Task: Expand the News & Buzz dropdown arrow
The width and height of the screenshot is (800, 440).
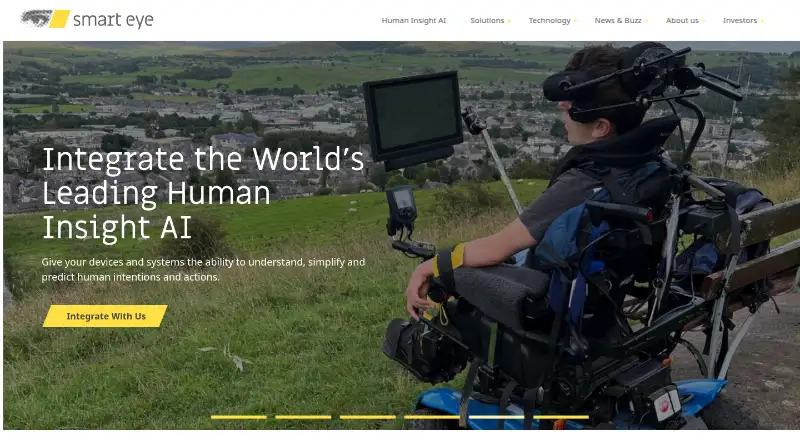Action: pos(646,21)
